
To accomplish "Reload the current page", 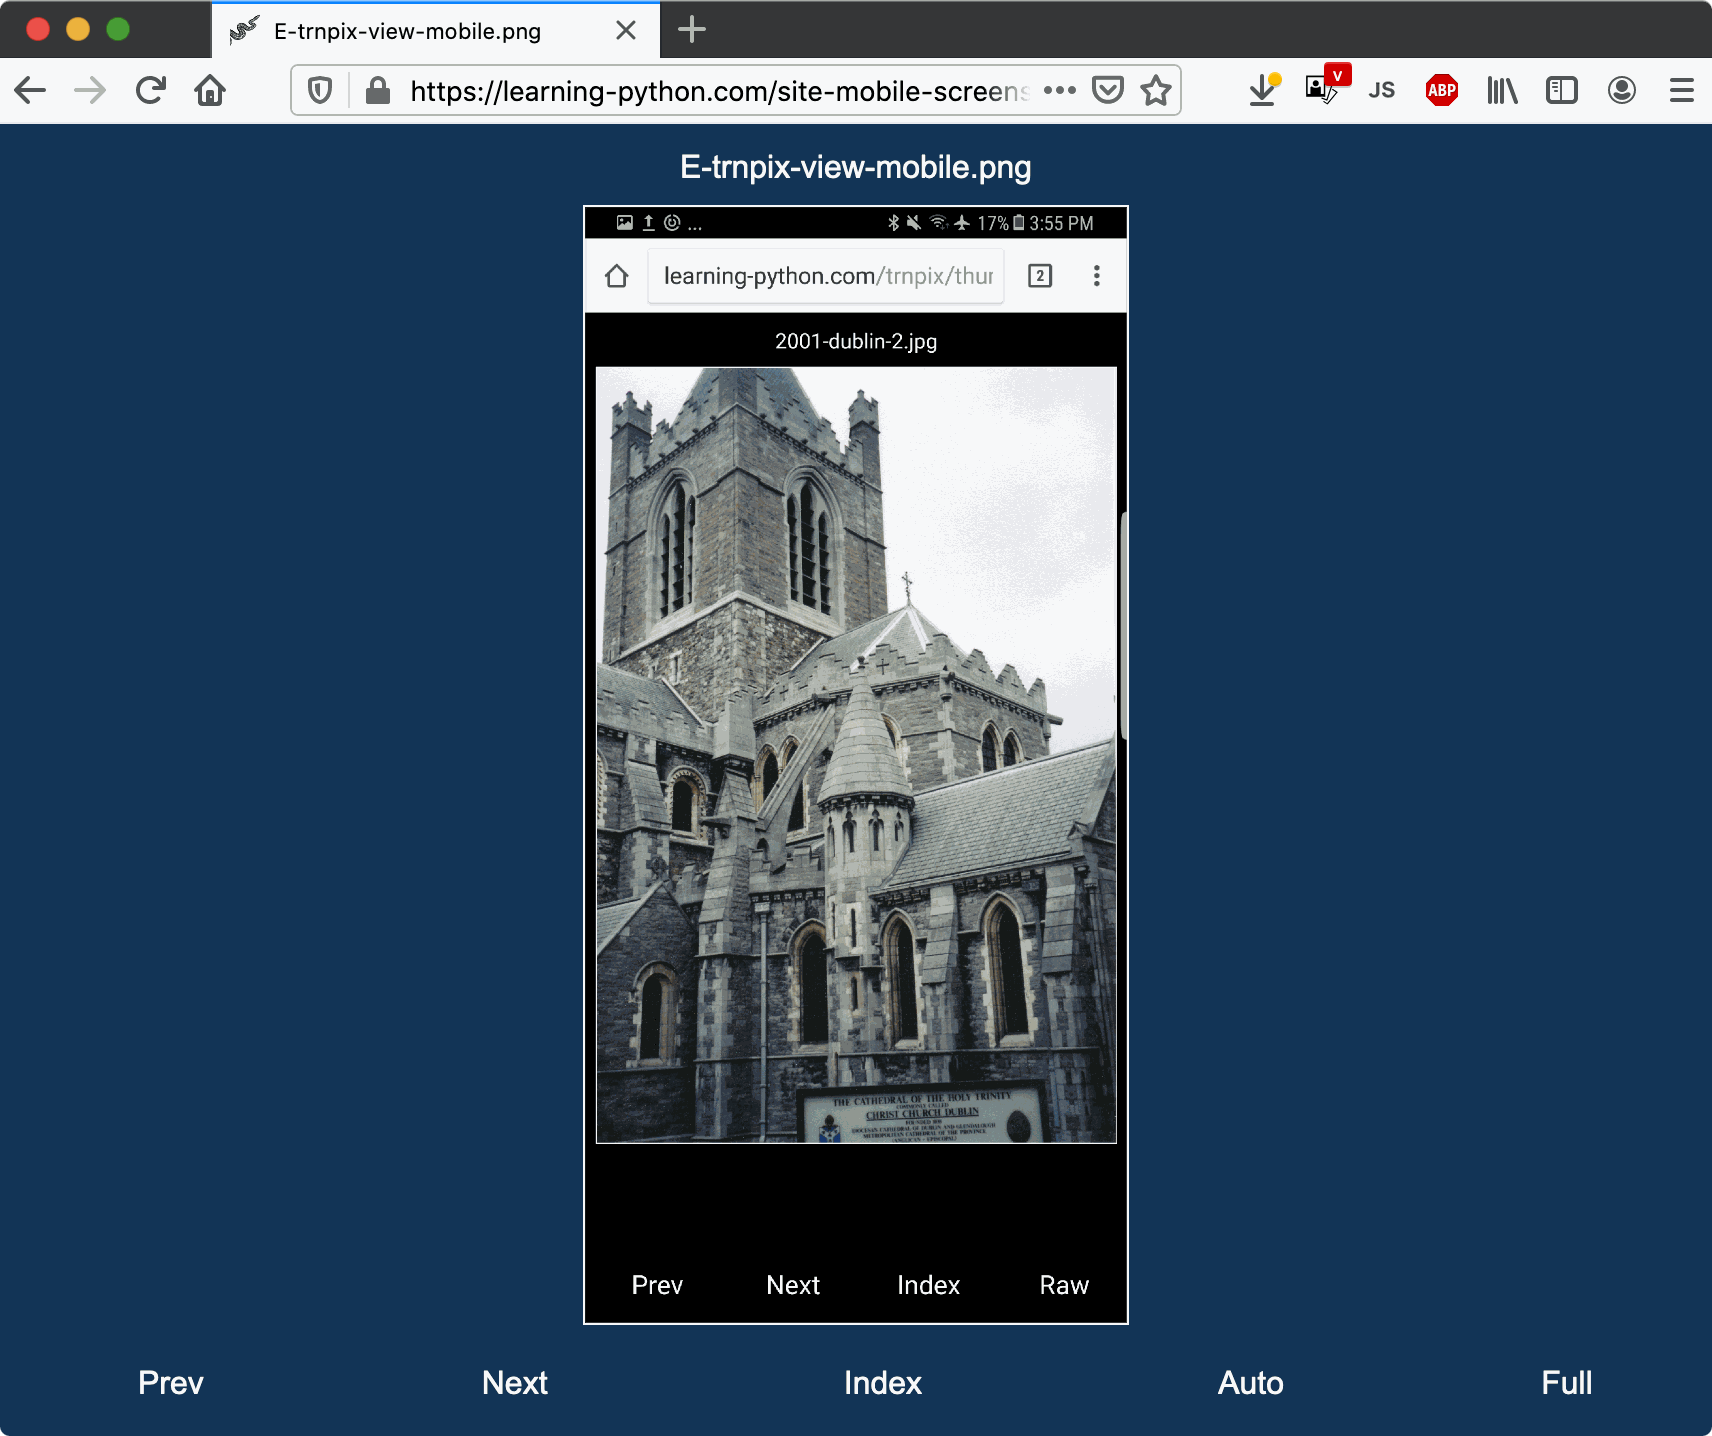I will [150, 91].
